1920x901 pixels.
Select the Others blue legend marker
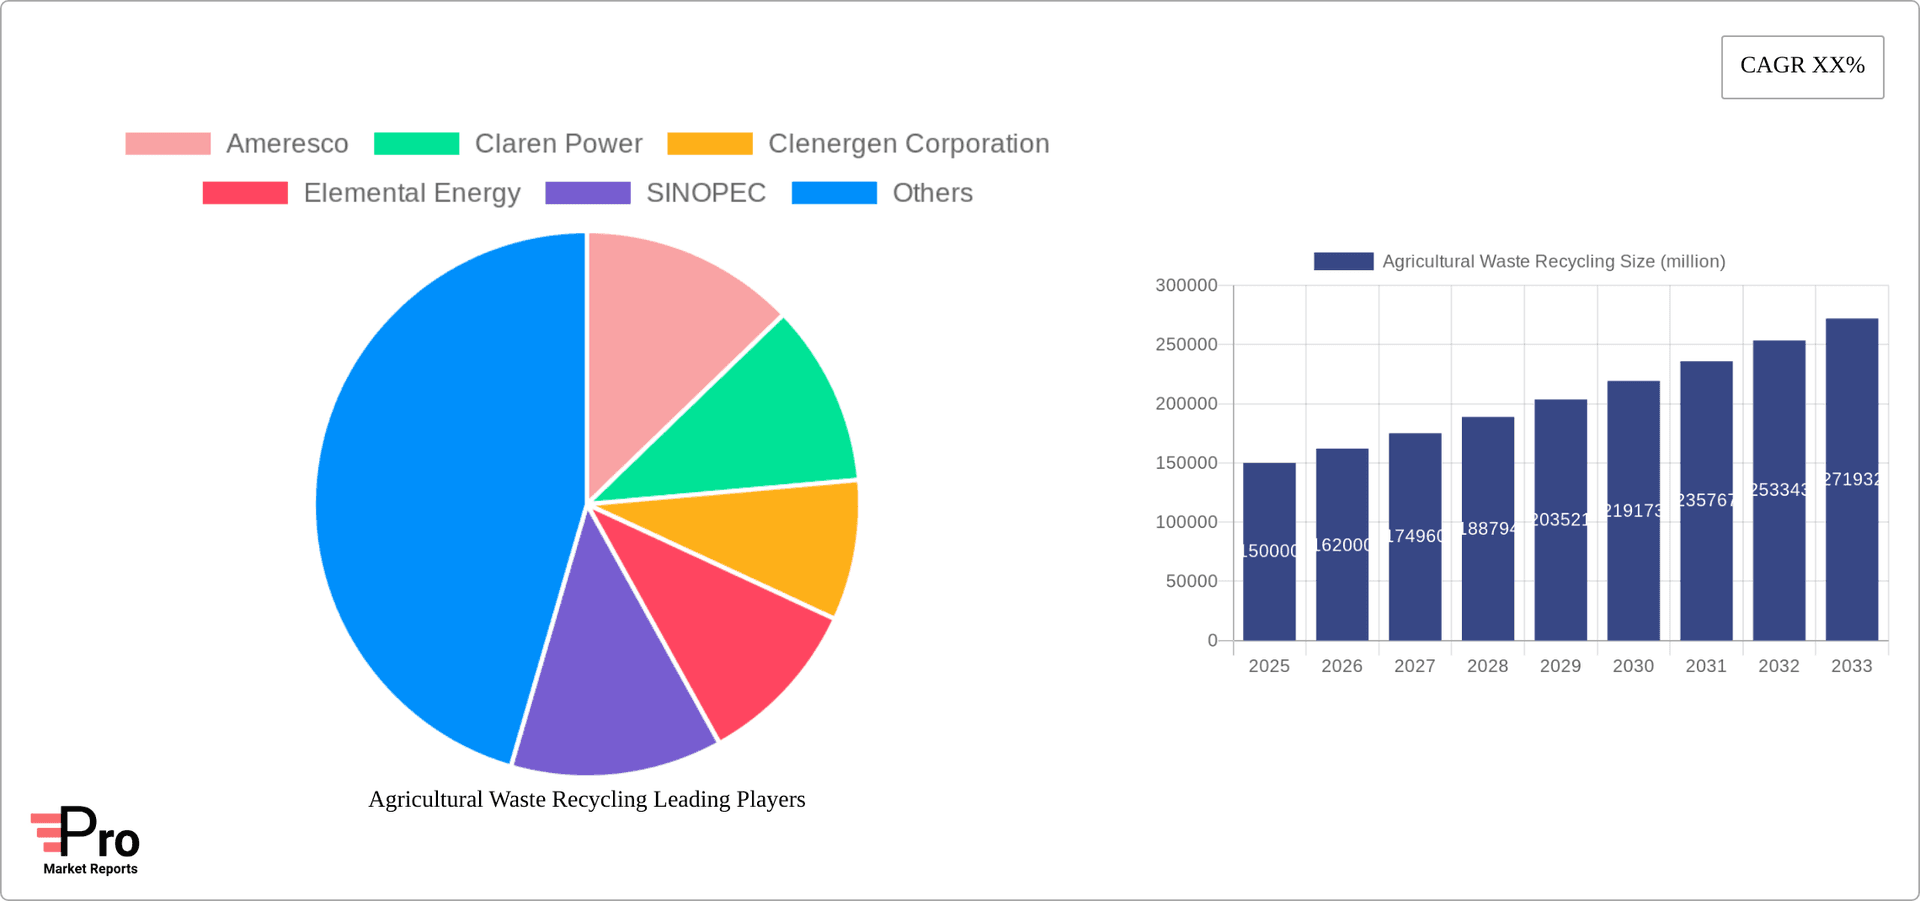(834, 192)
